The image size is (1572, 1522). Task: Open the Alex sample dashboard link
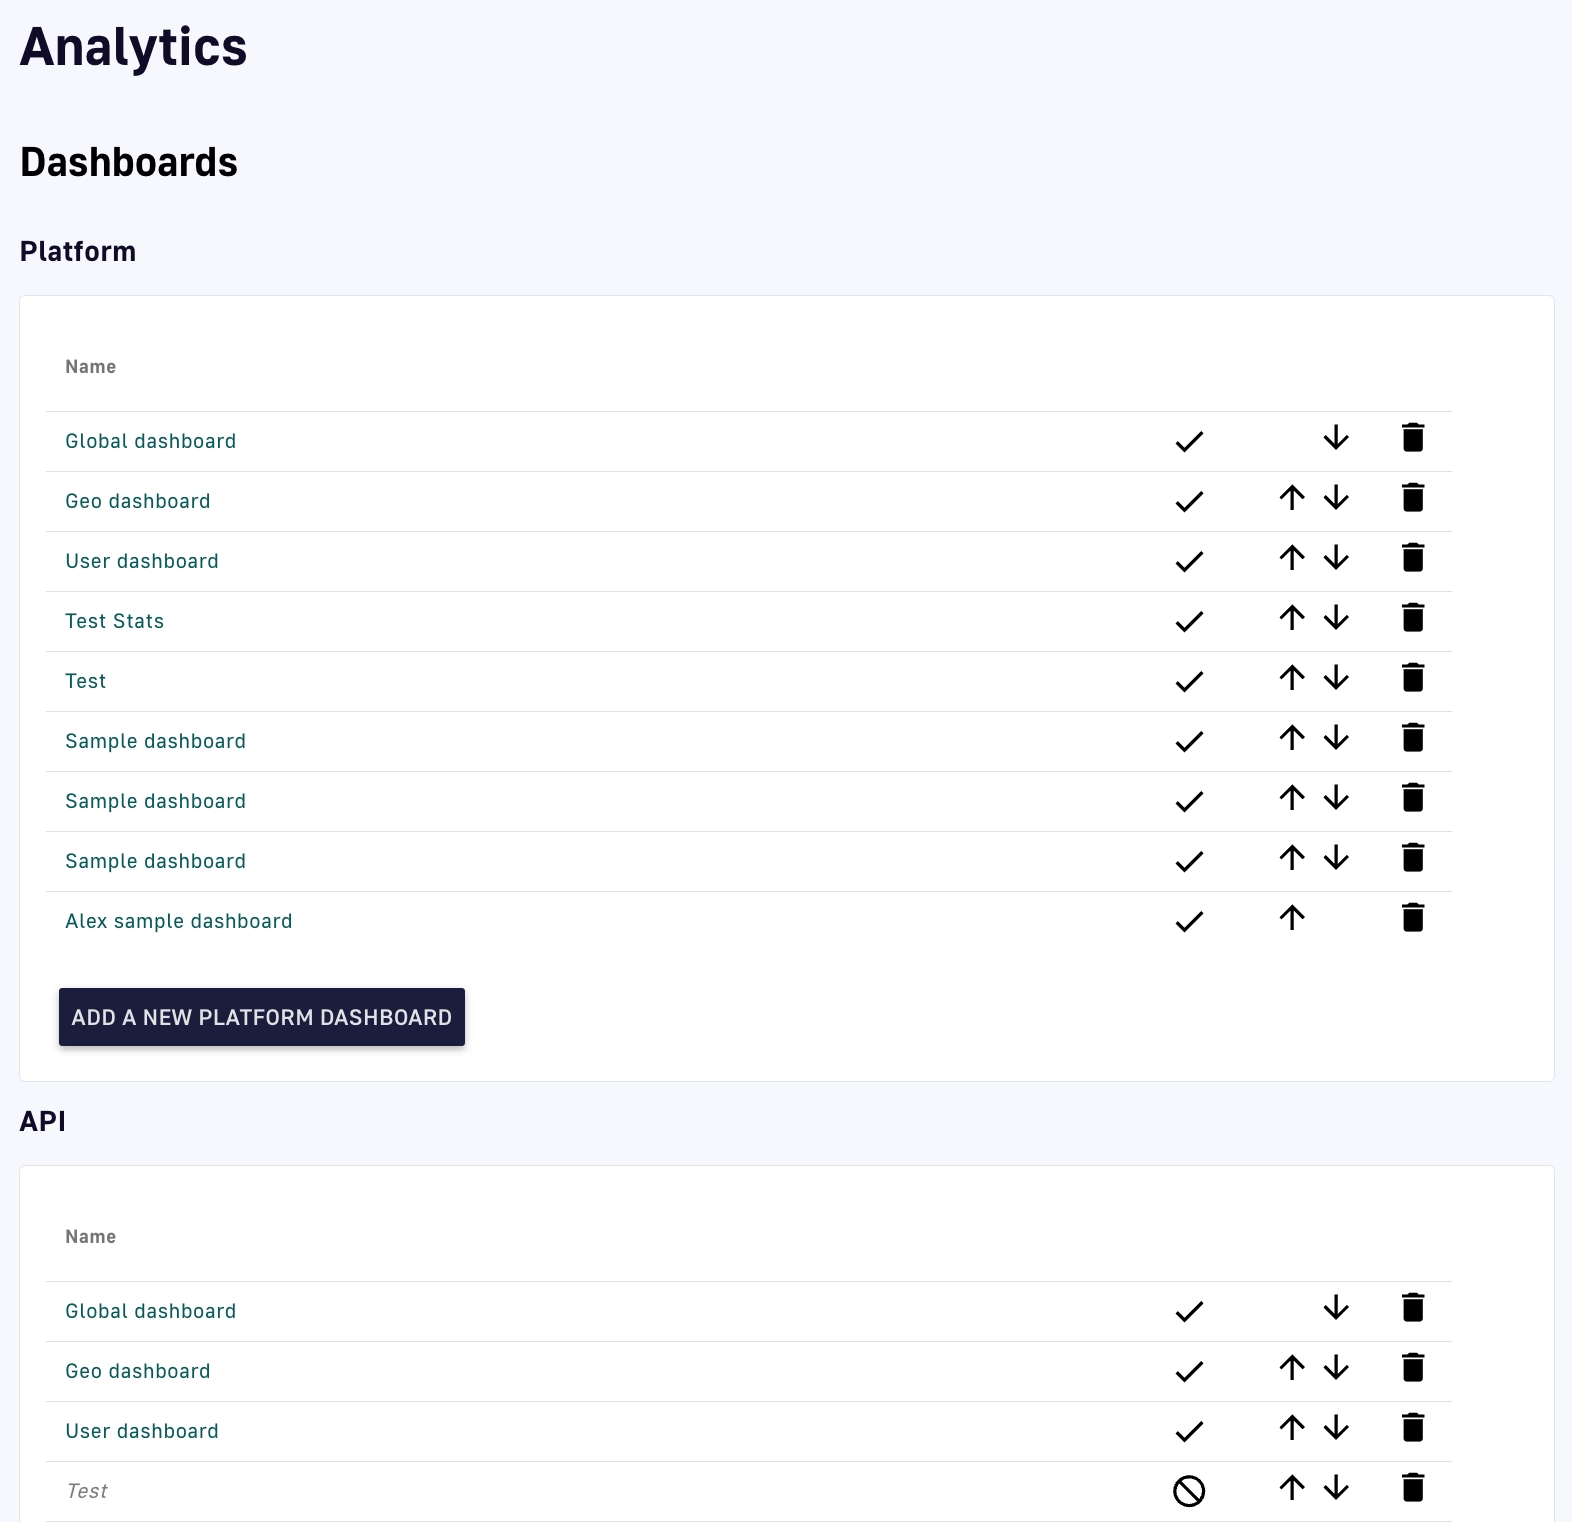click(179, 921)
